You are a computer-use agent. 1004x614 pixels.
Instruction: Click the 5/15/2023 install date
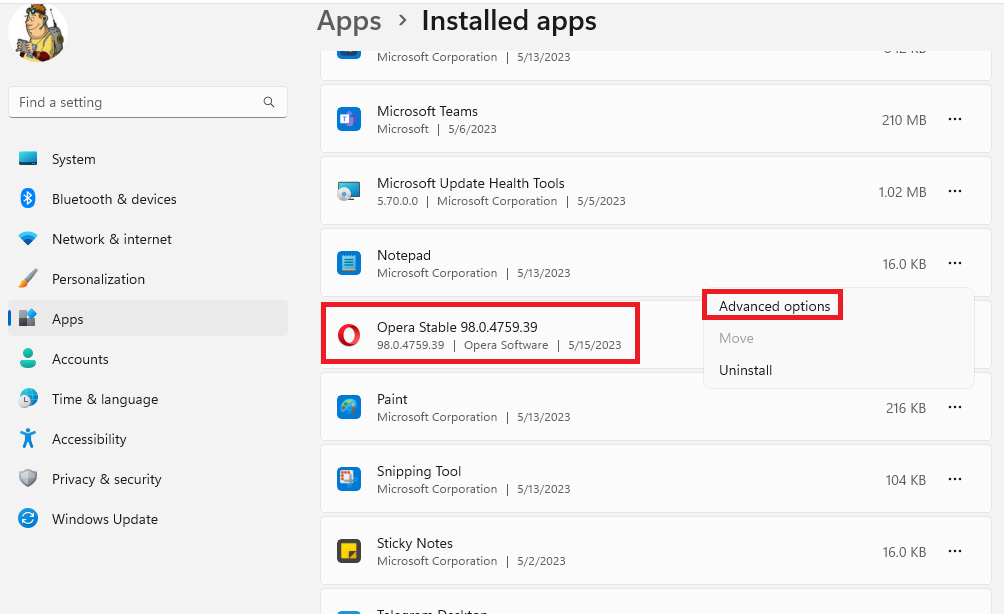pos(595,345)
